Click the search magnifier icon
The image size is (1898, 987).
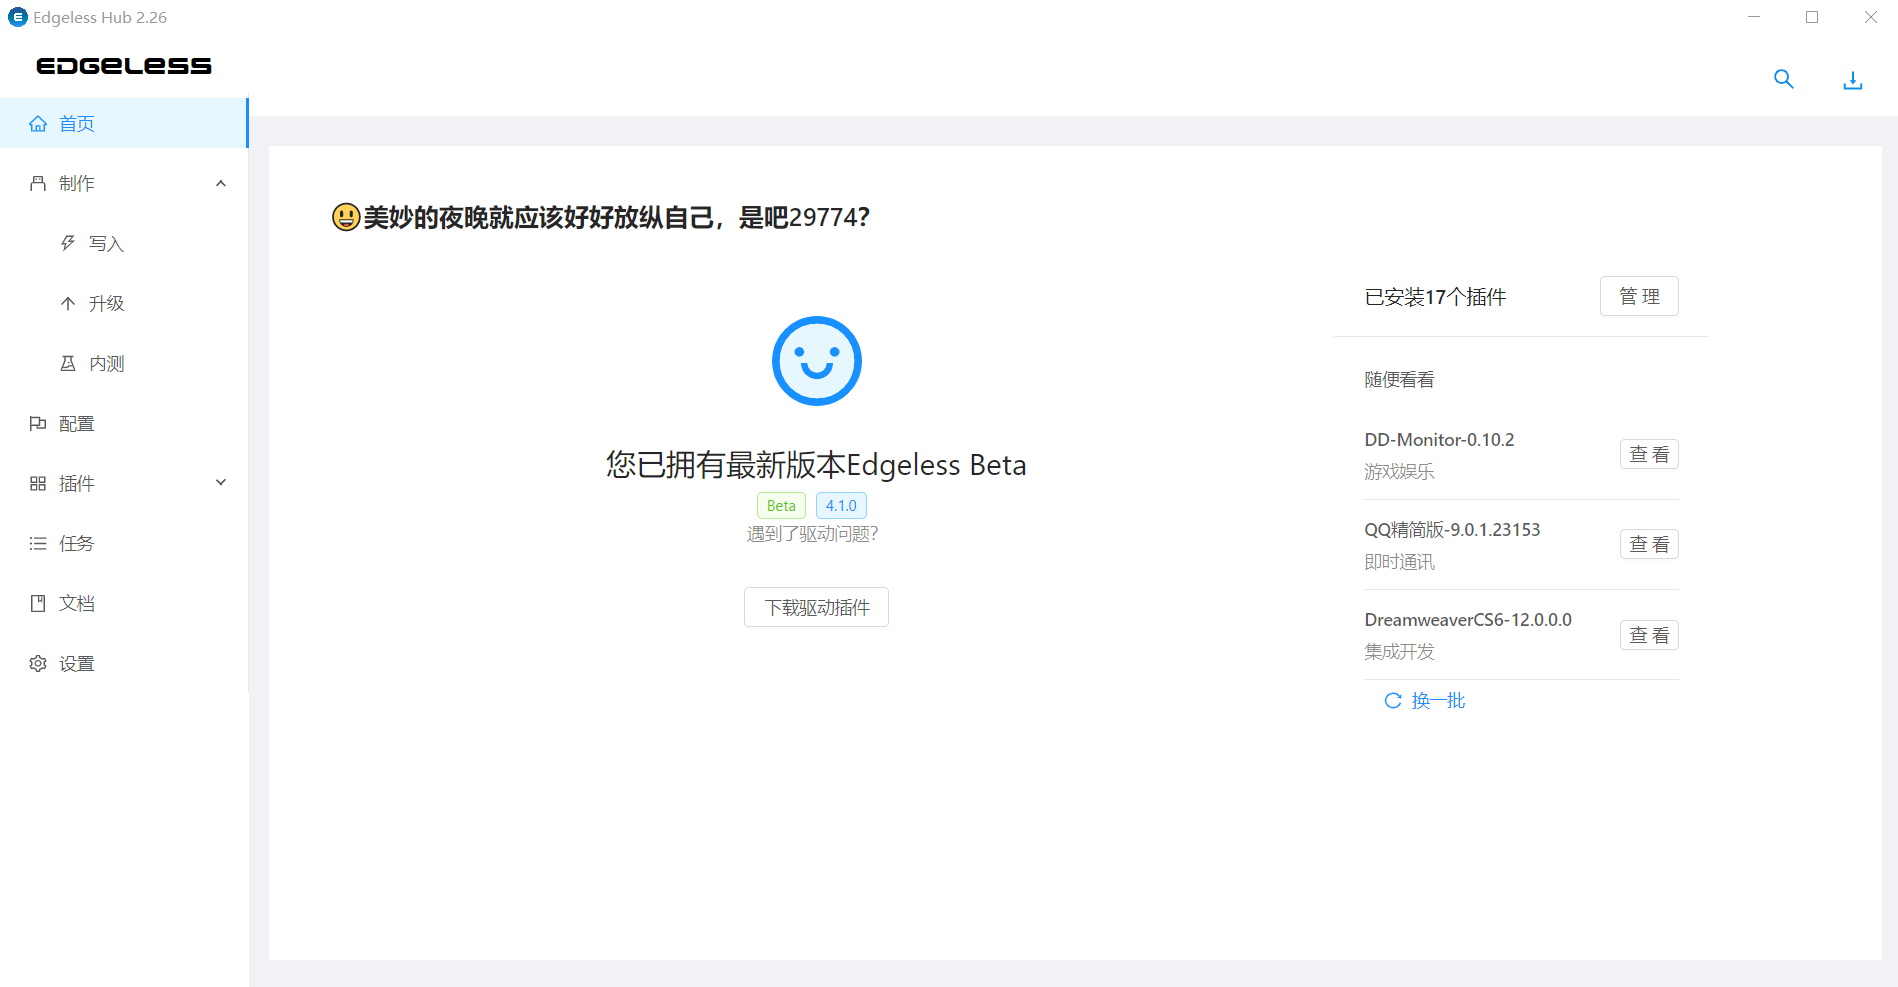(x=1783, y=79)
